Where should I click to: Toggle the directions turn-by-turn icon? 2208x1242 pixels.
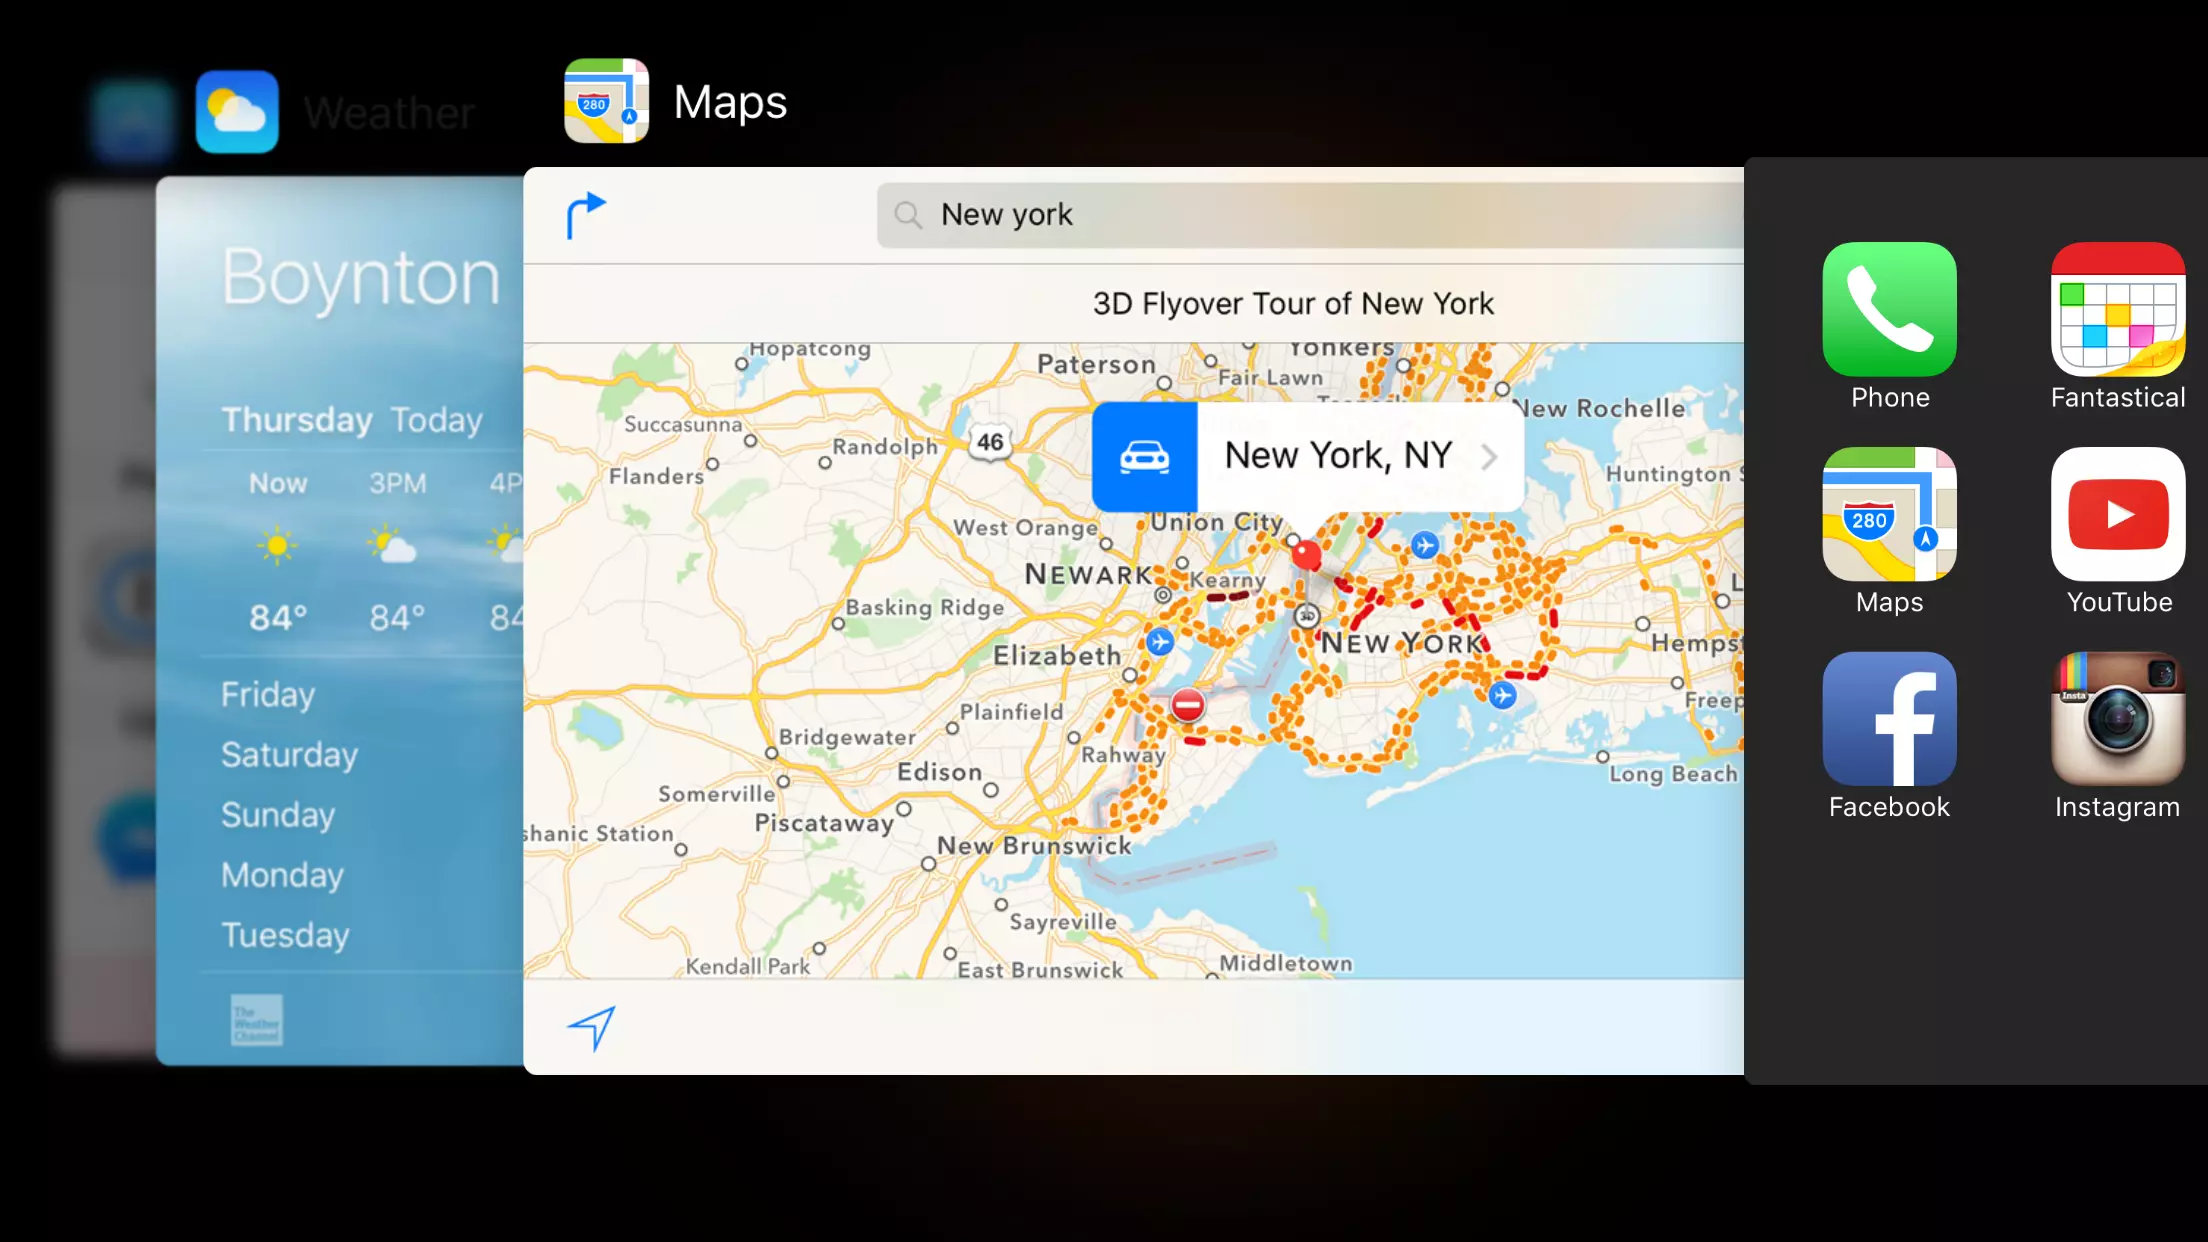[588, 212]
